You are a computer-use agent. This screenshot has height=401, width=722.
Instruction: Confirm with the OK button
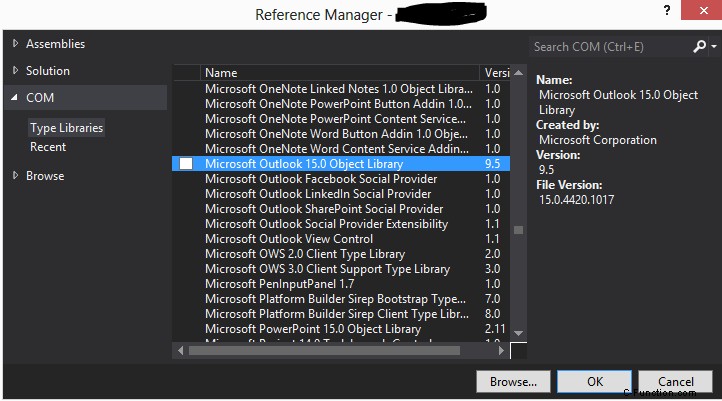[x=594, y=381]
